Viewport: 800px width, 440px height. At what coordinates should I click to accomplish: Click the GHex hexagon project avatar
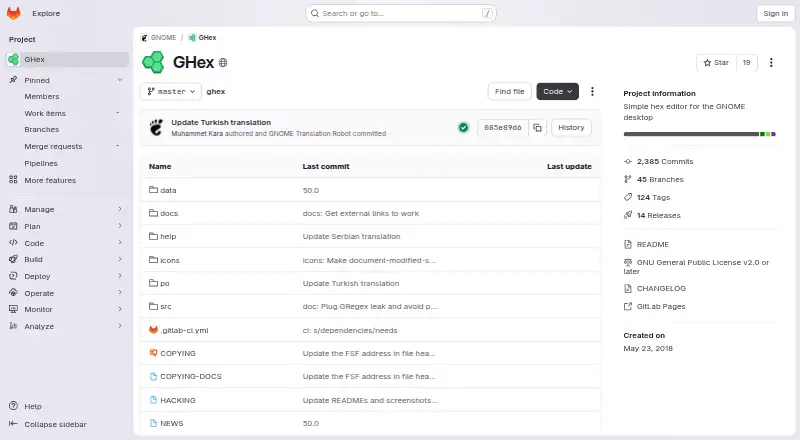(x=153, y=62)
